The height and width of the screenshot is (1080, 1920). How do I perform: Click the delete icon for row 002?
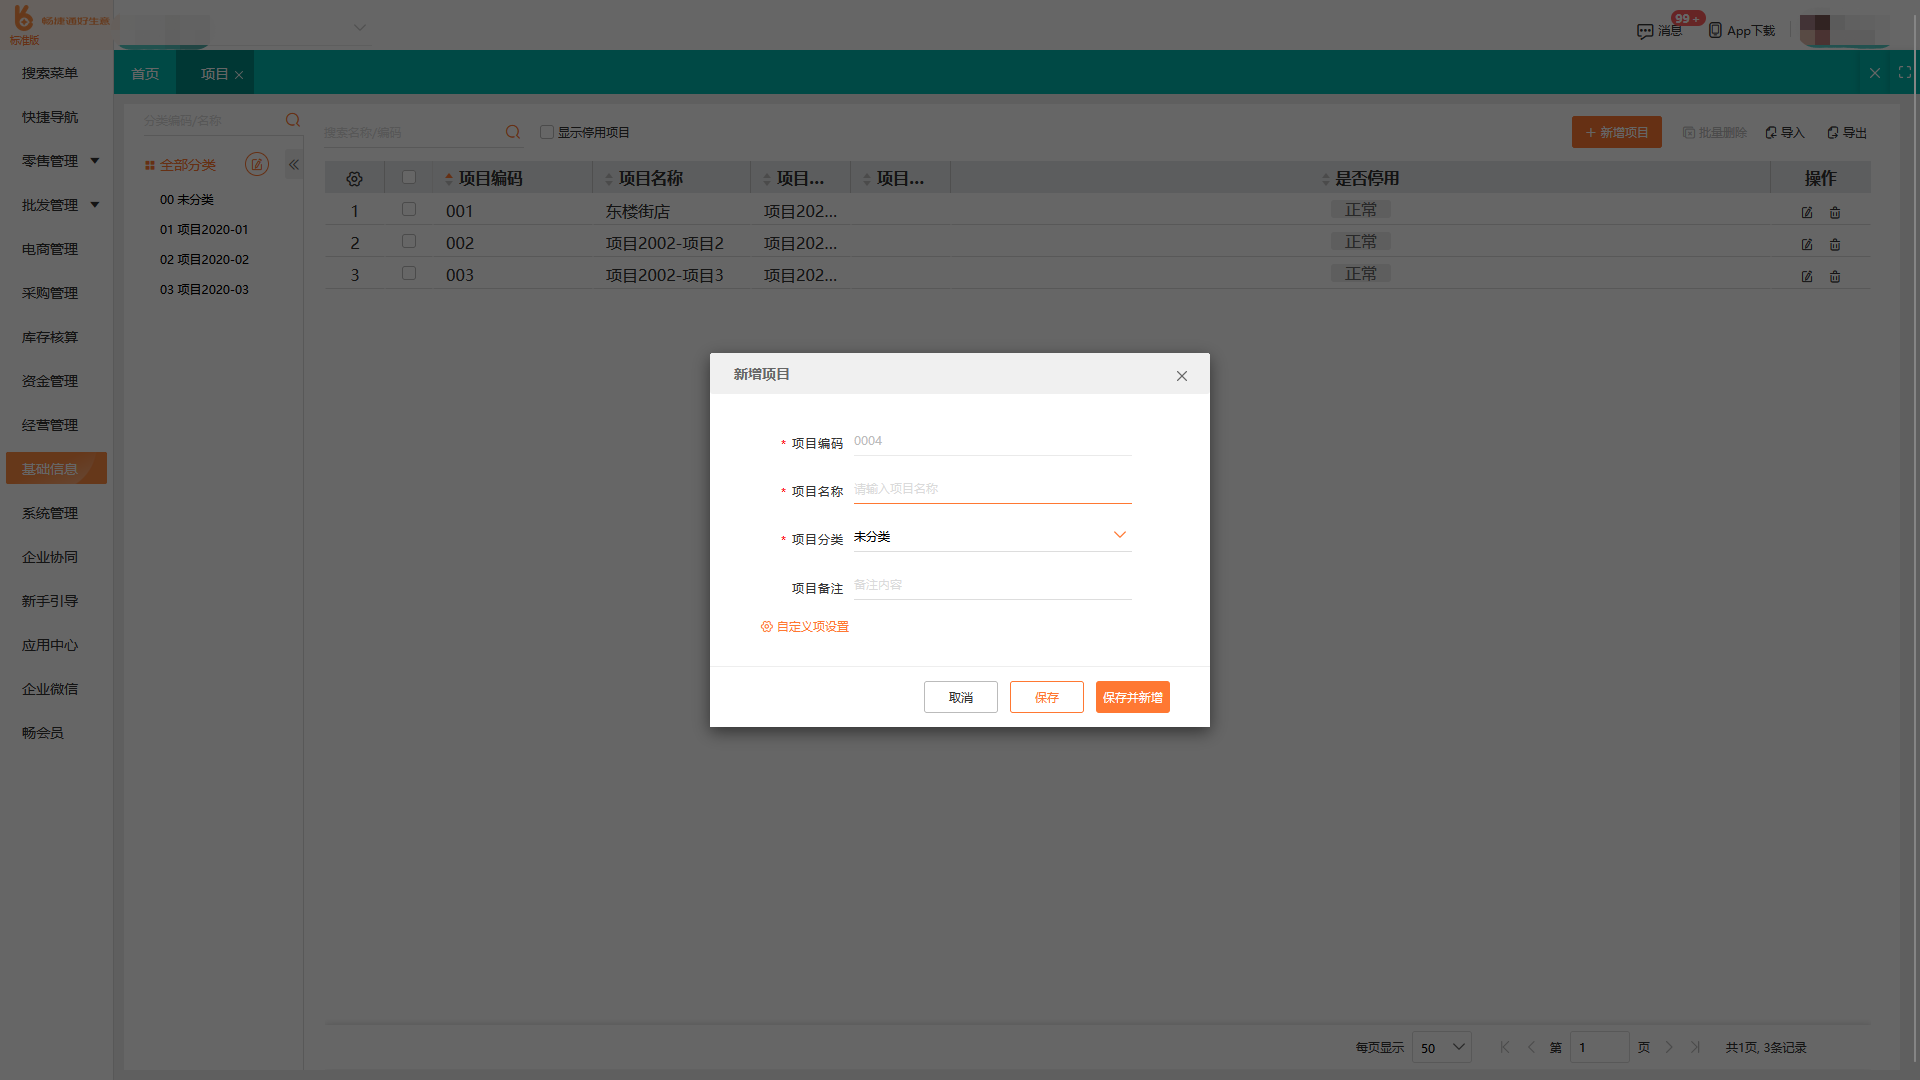pyautogui.click(x=1836, y=244)
